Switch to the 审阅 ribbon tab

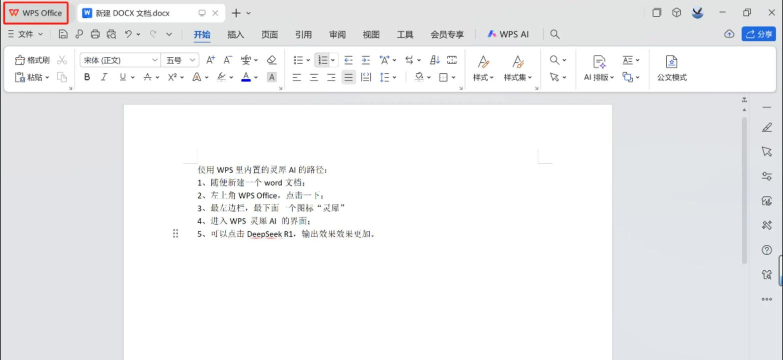click(337, 34)
